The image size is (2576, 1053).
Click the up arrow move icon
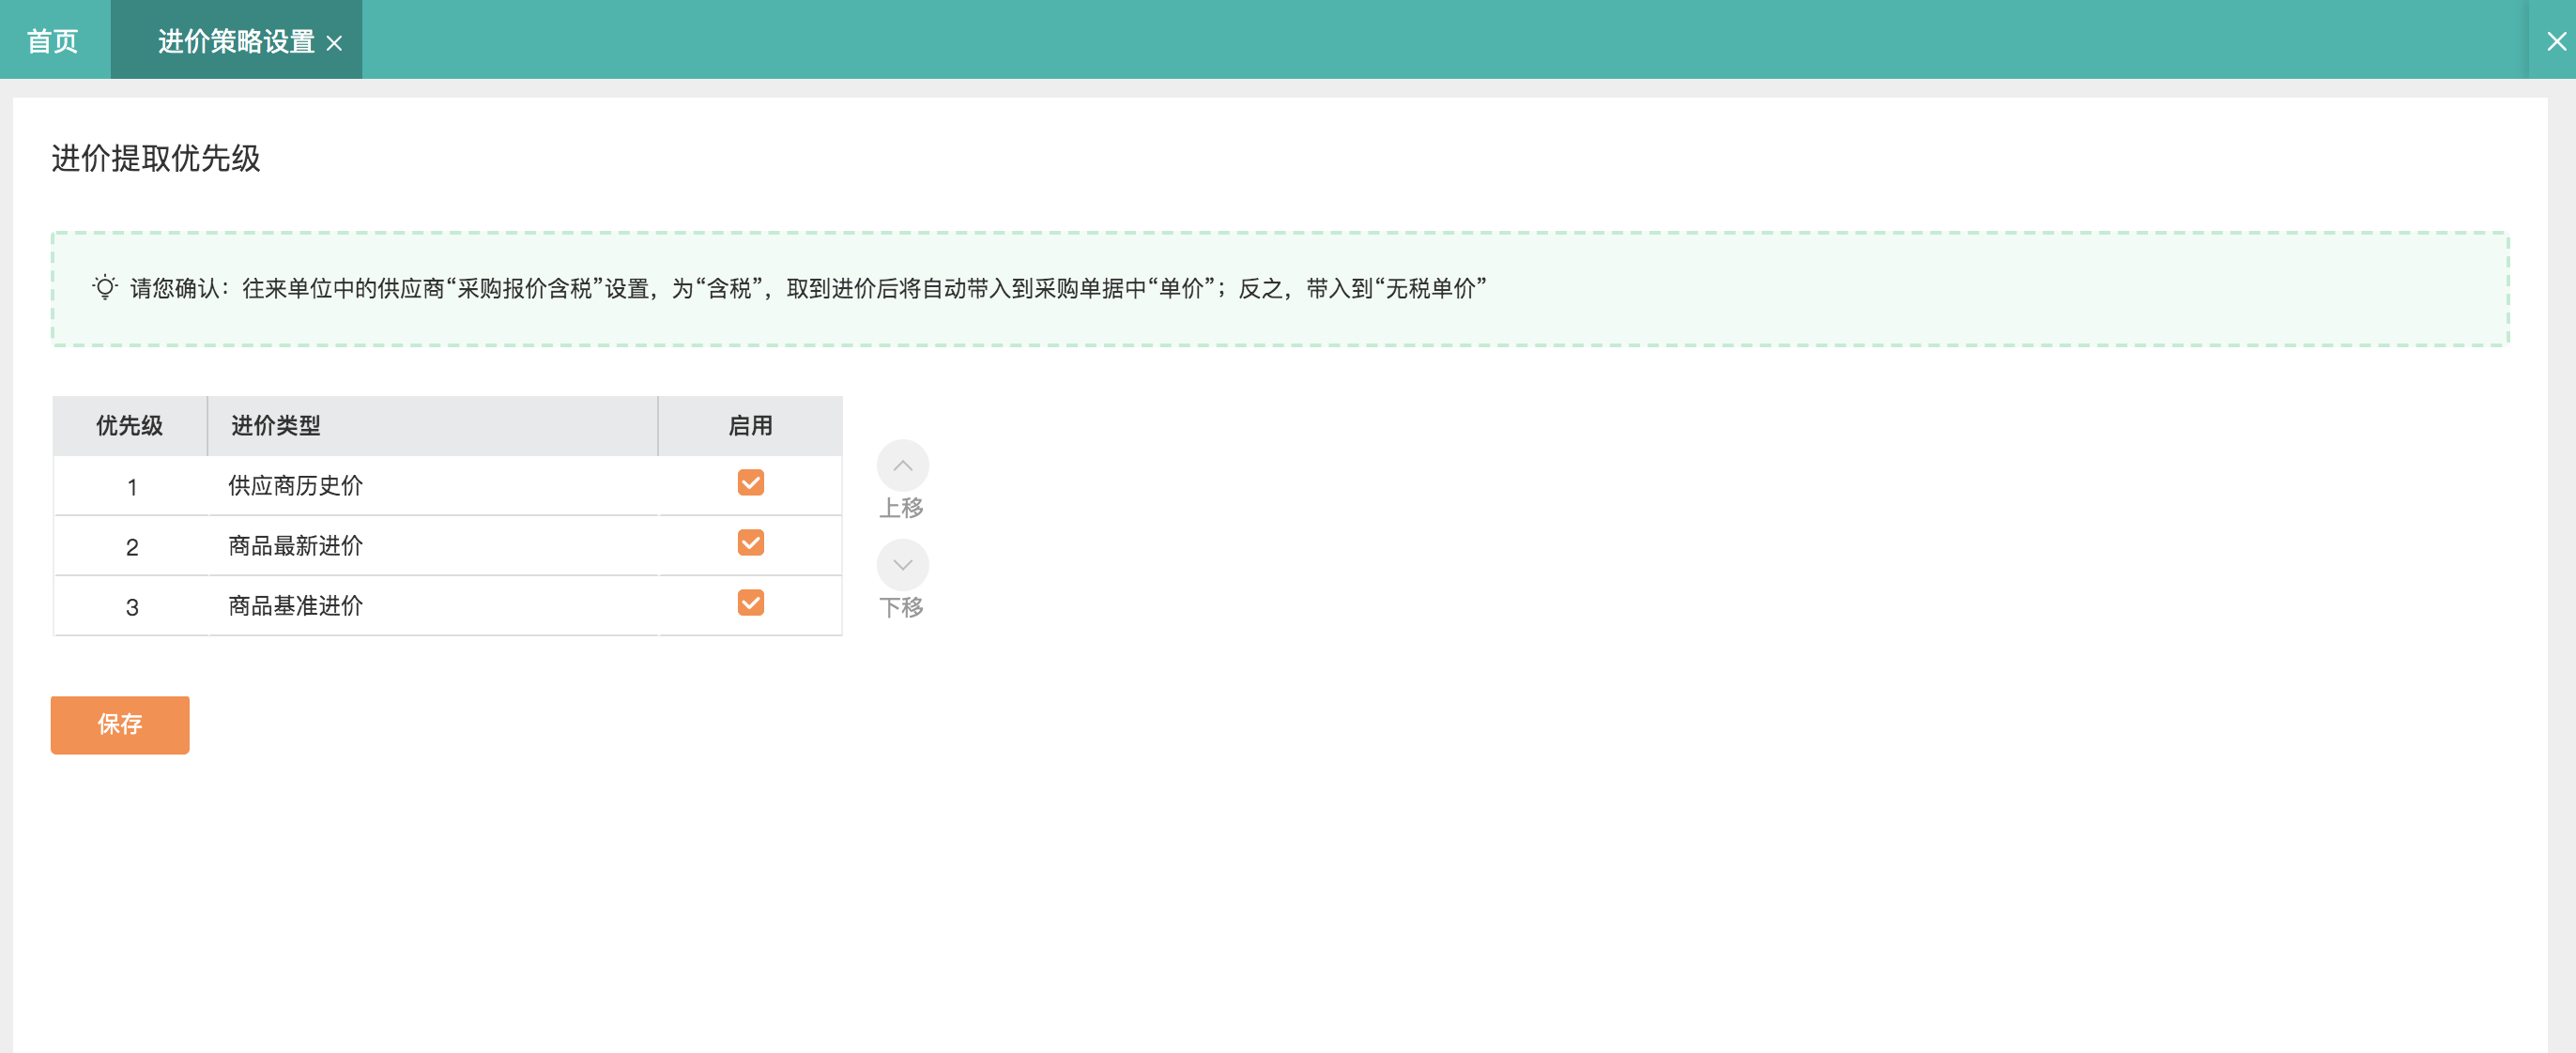pyautogui.click(x=903, y=468)
